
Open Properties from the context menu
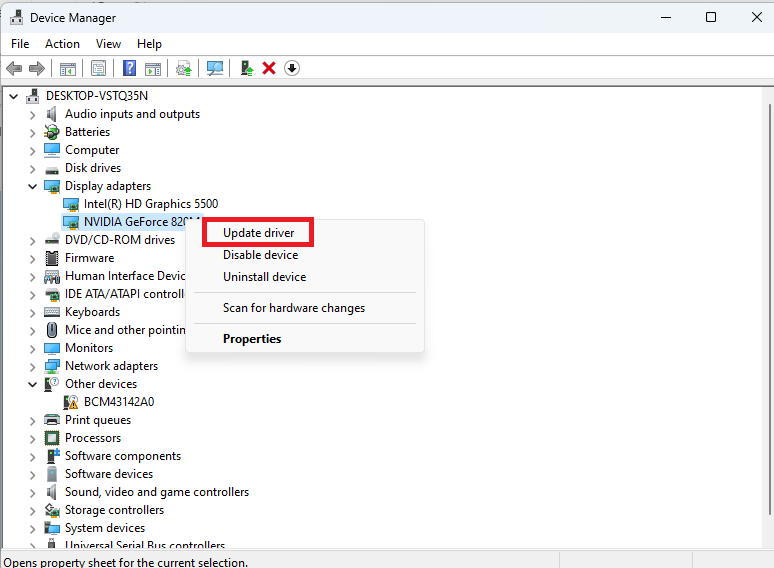[252, 339]
